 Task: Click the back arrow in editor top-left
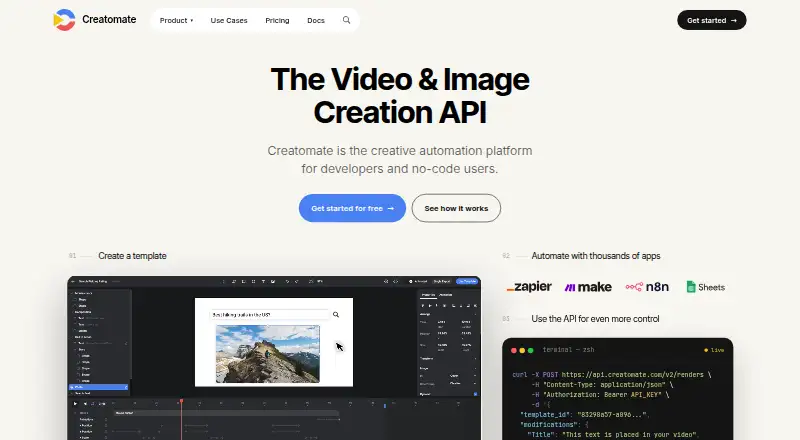click(73, 281)
